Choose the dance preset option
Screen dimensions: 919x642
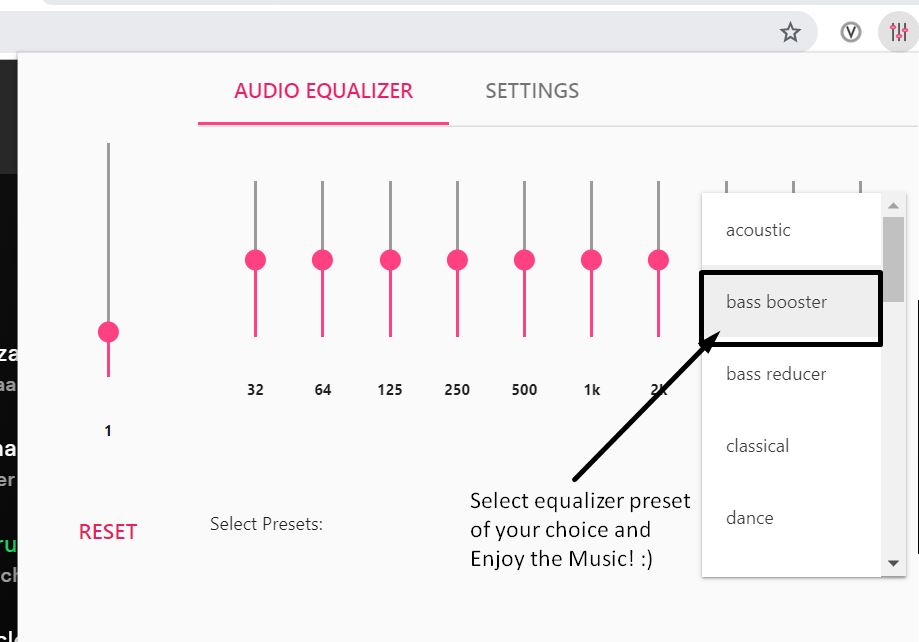750,518
